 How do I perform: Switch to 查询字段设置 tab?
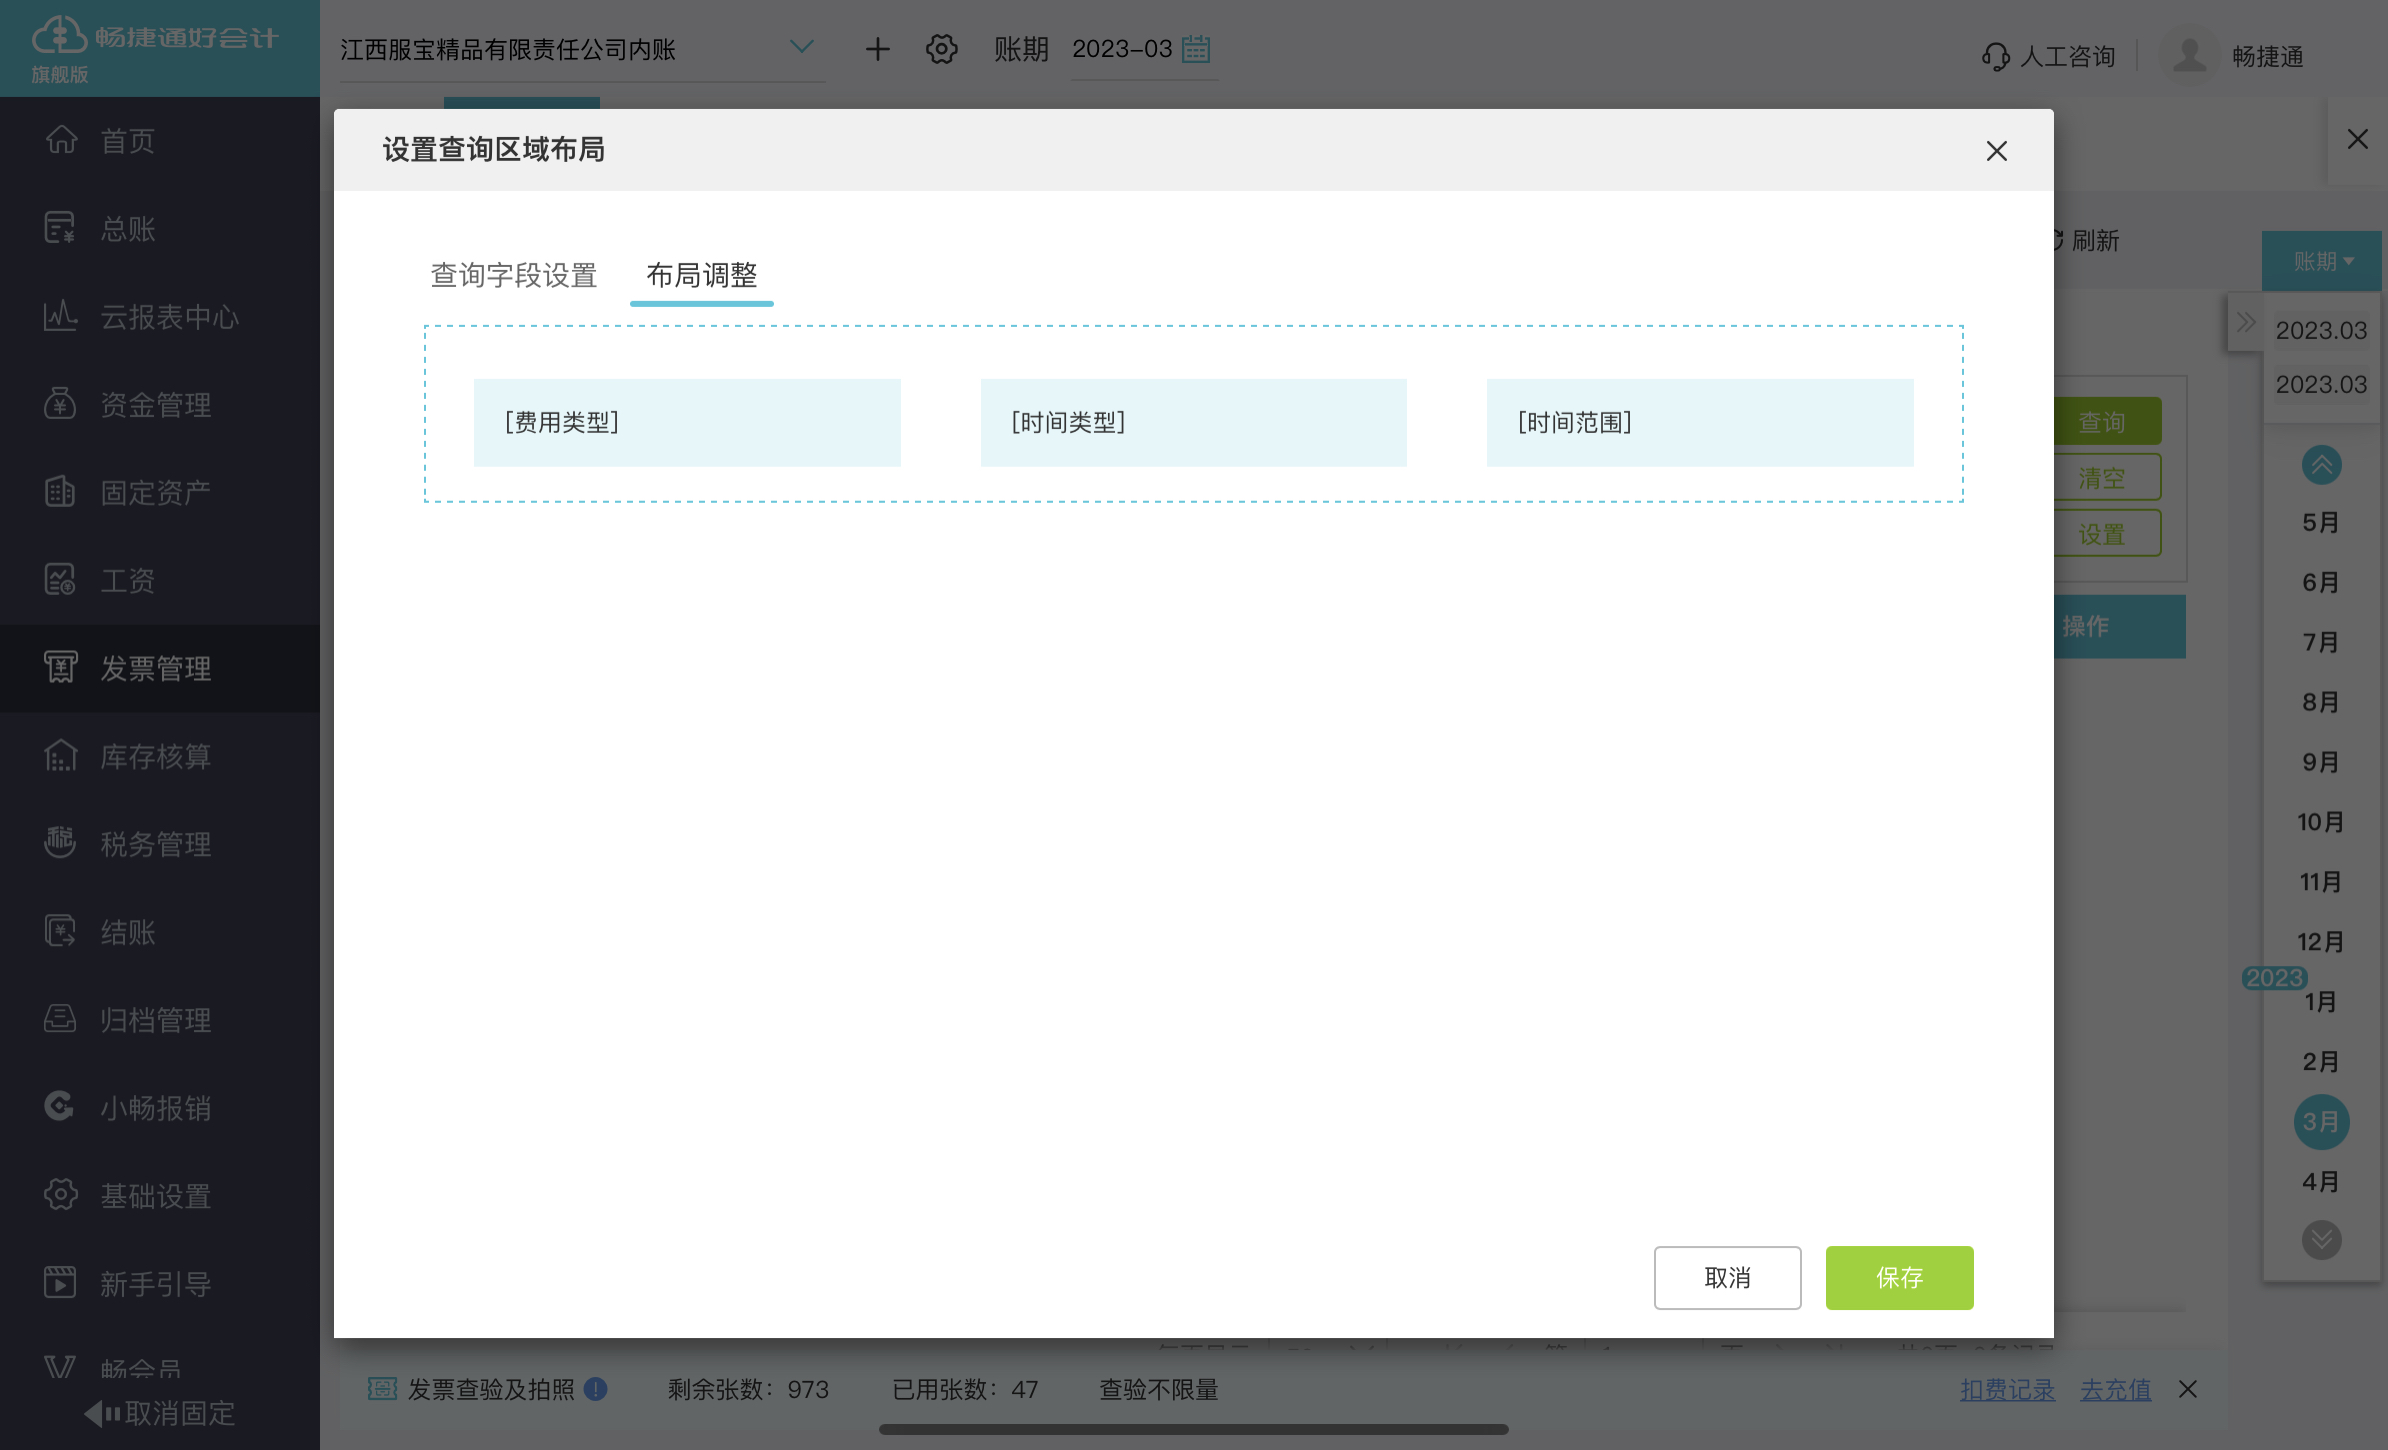point(512,275)
